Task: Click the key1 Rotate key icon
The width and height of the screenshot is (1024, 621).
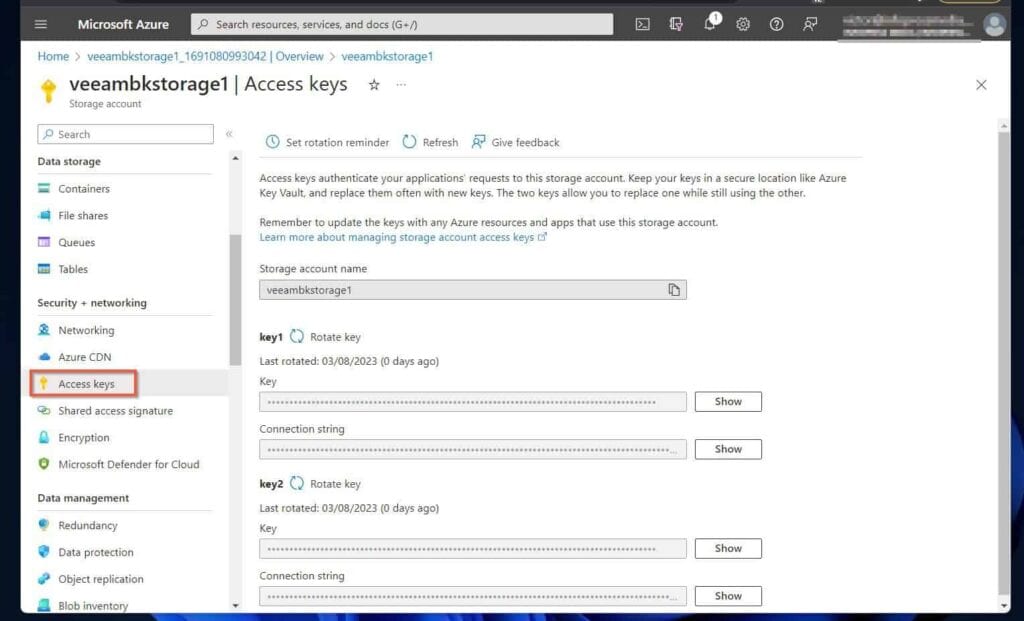Action: coord(297,336)
